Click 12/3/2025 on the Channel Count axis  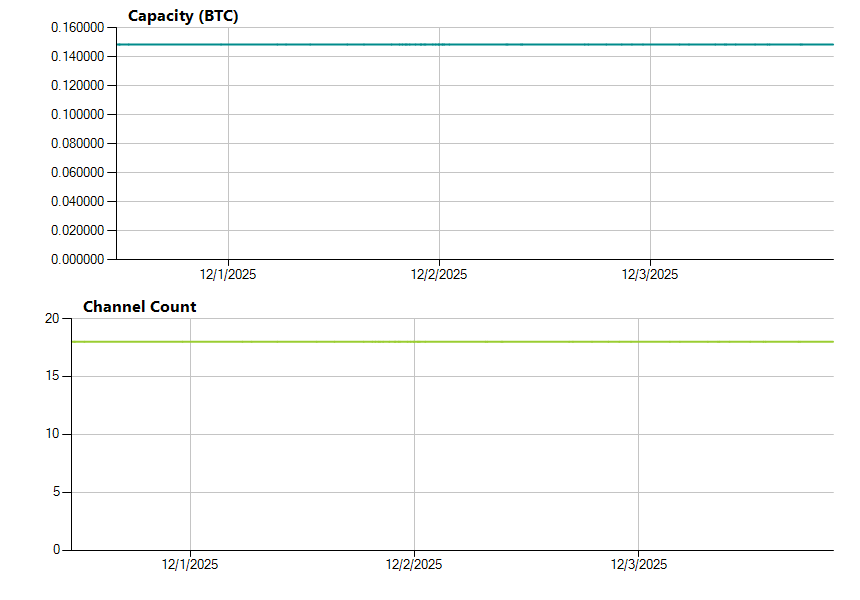pyautogui.click(x=638, y=564)
